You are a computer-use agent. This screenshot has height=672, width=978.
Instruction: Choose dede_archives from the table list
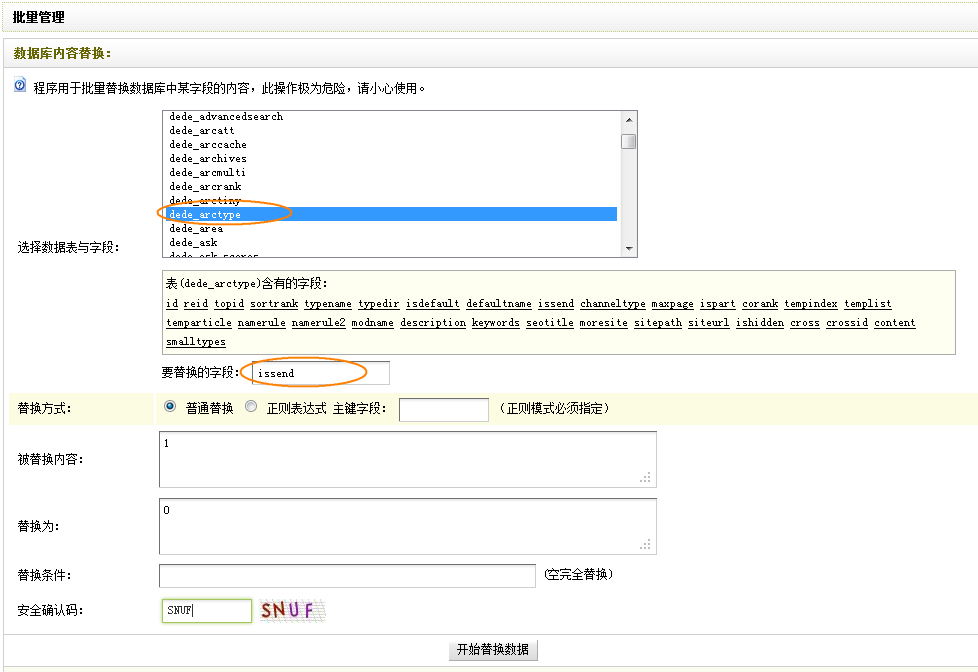208,158
